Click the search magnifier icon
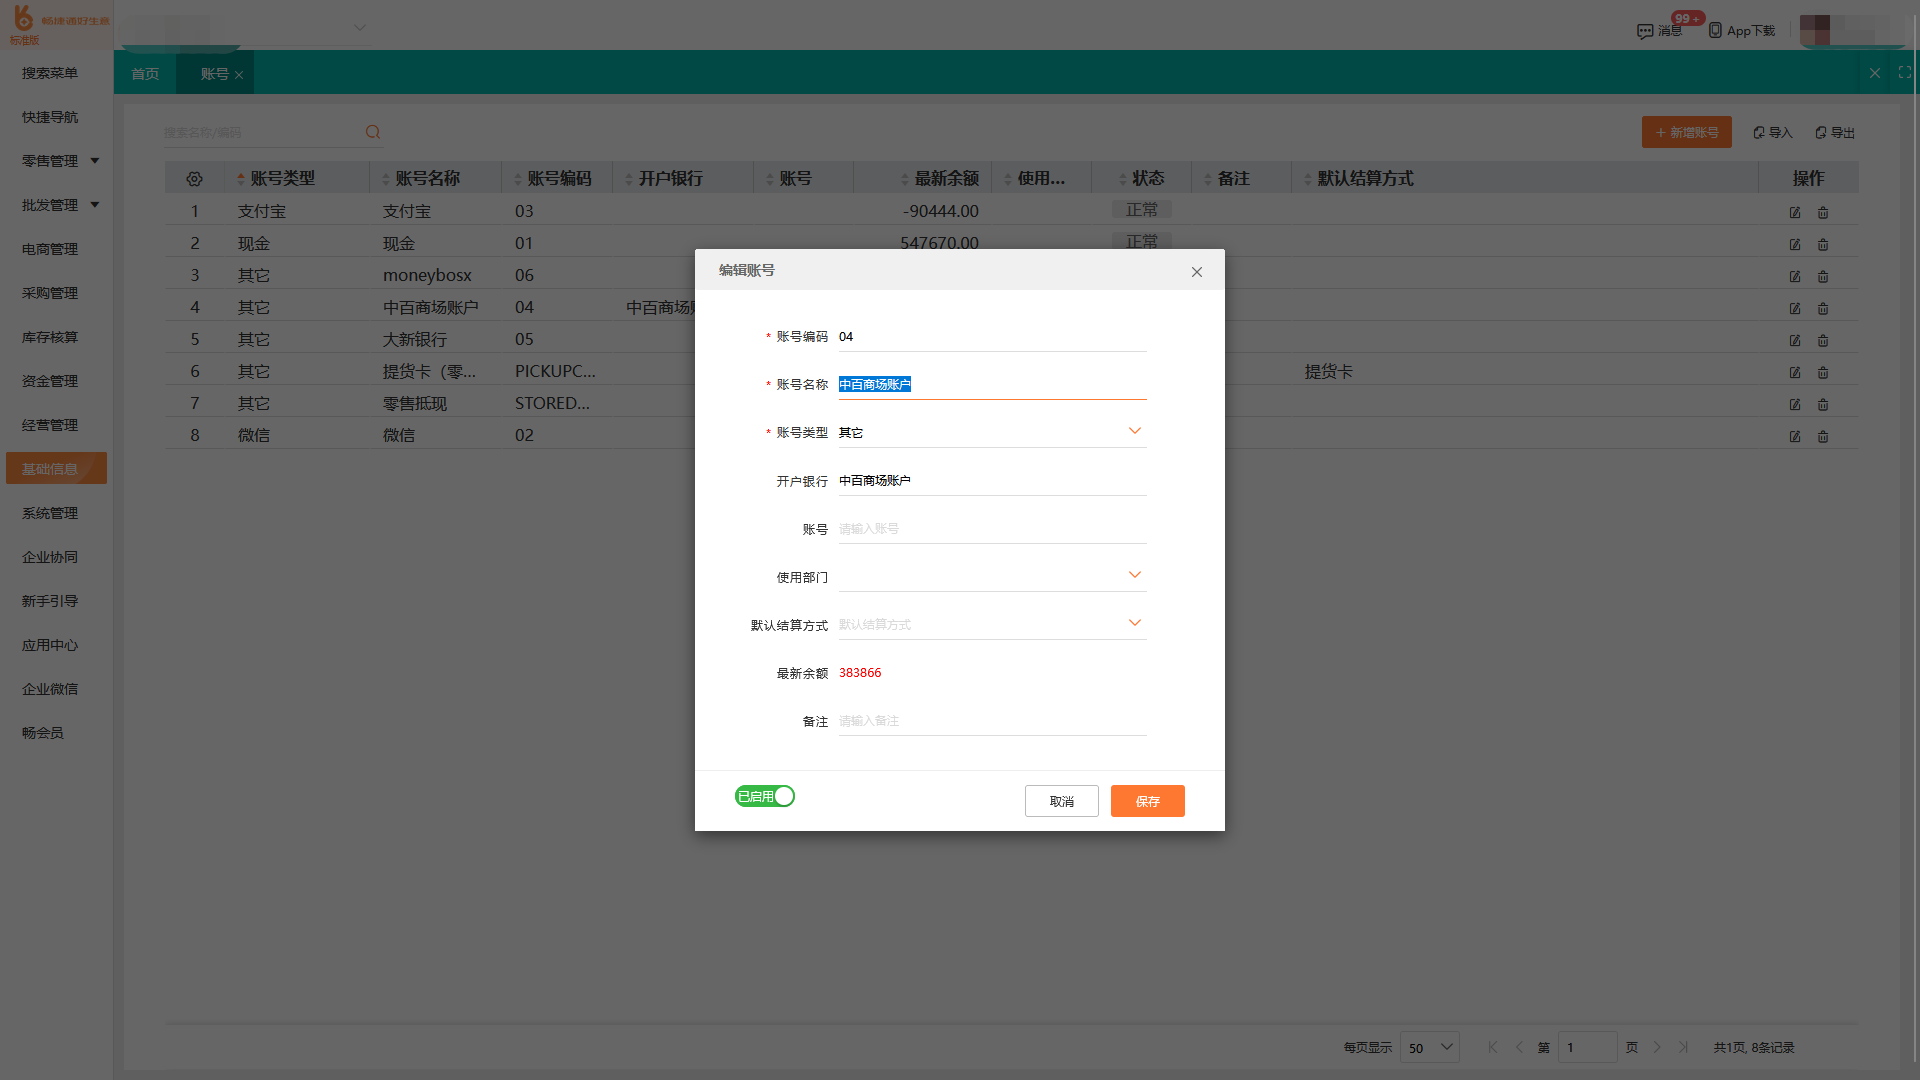Image resolution: width=1920 pixels, height=1080 pixels. [x=373, y=132]
